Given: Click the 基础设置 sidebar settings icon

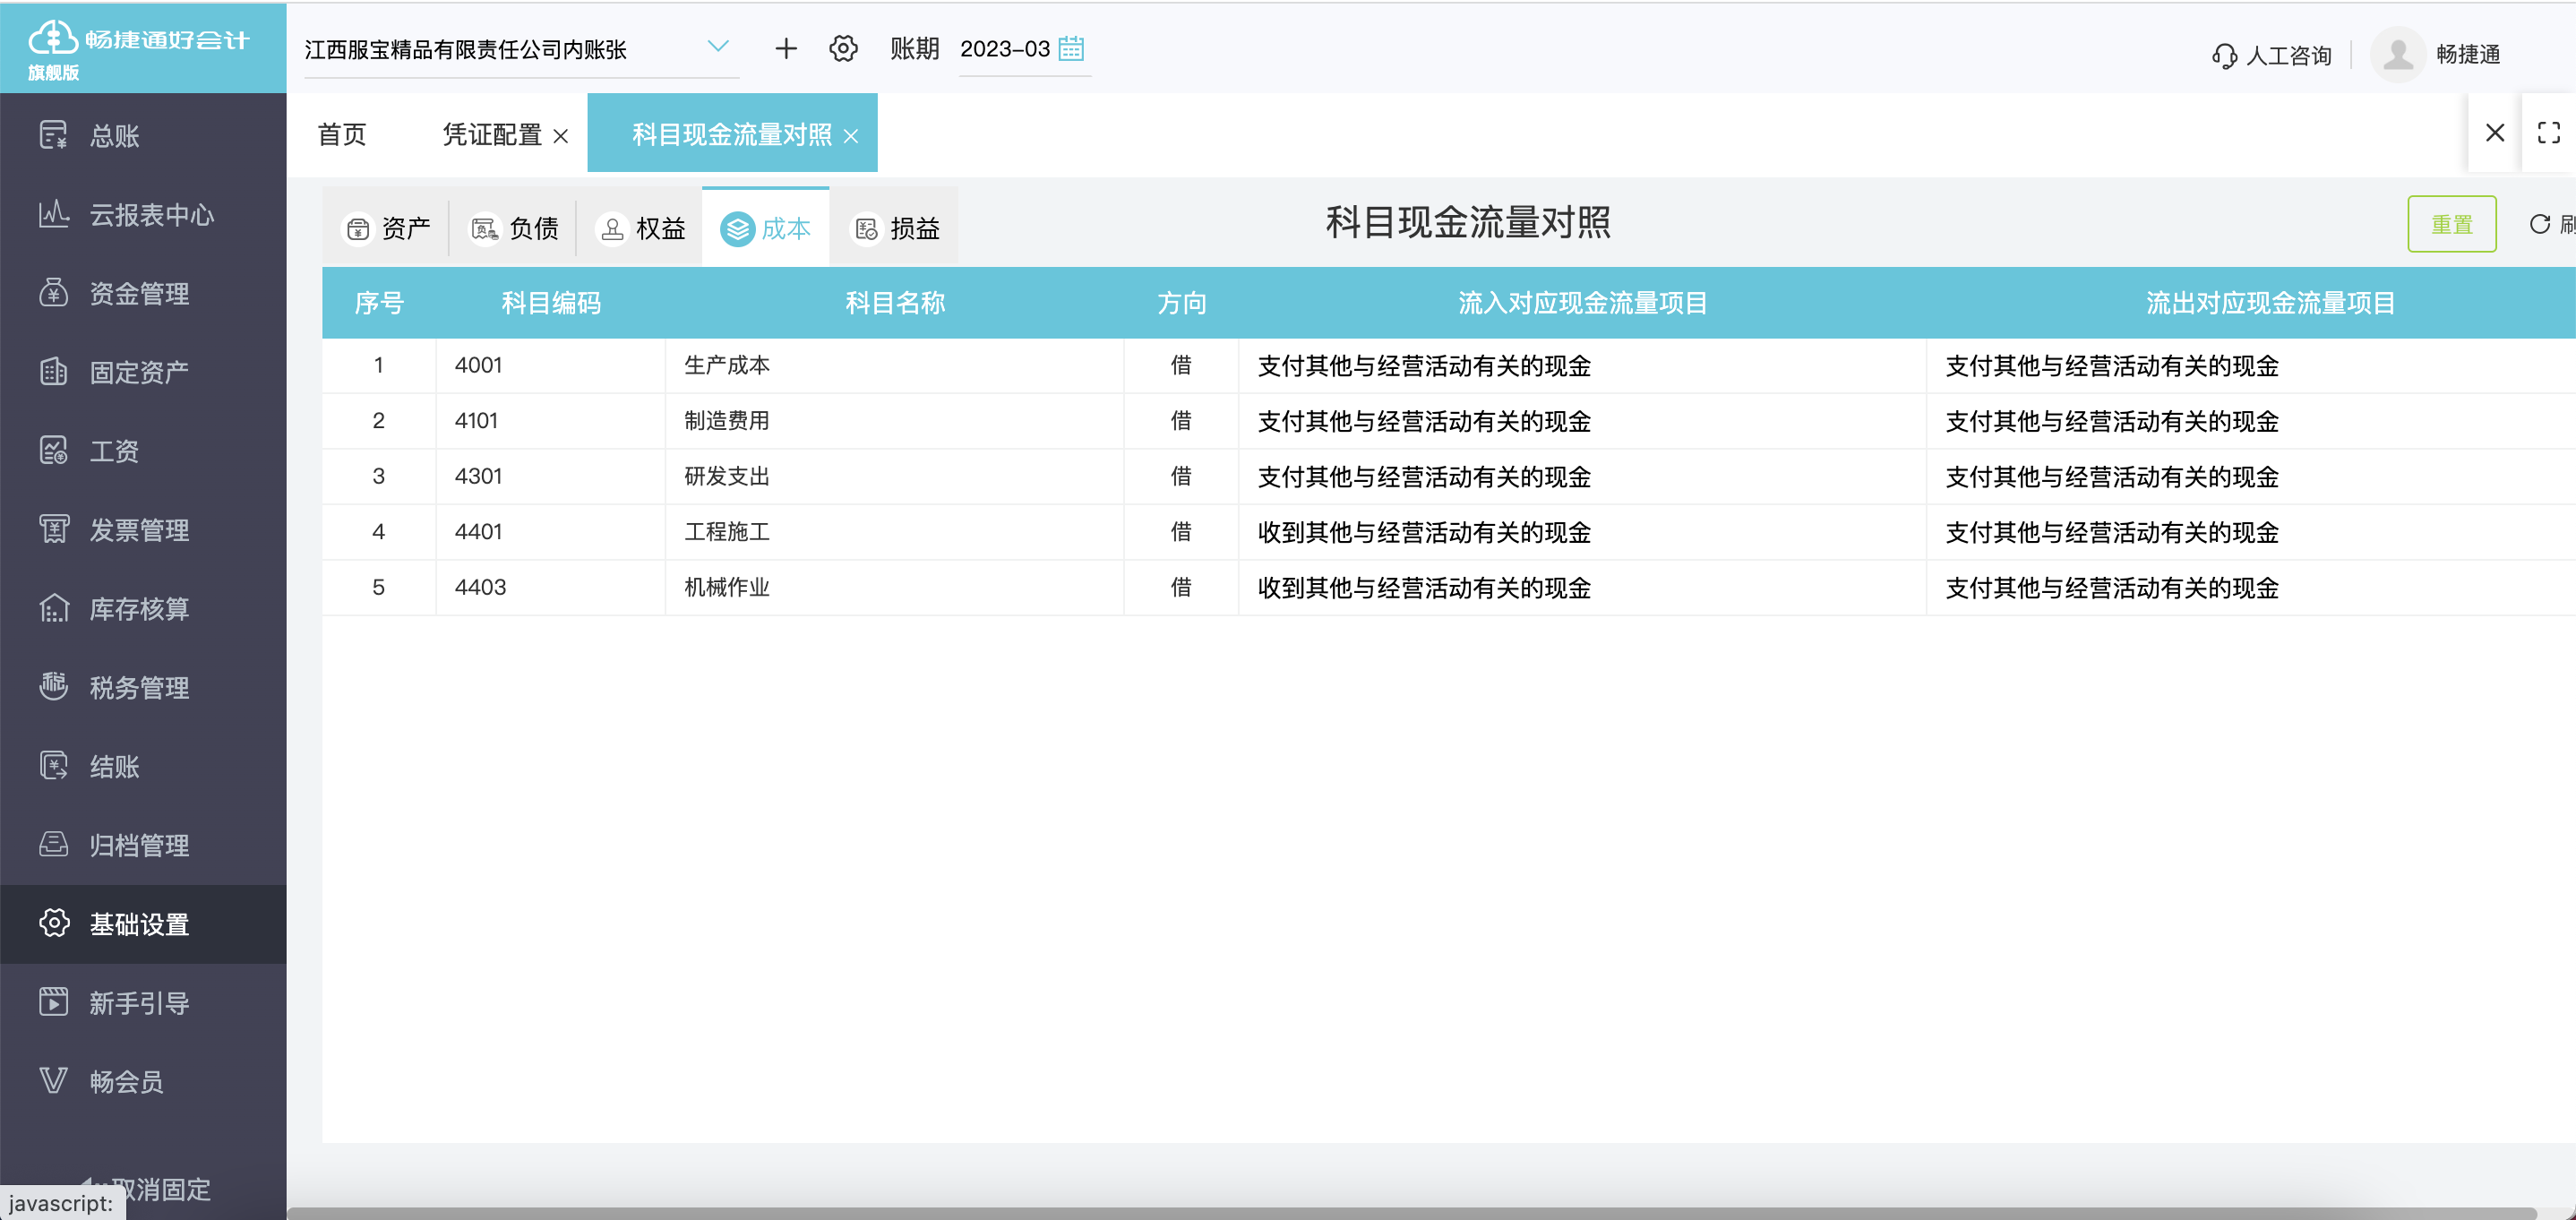Looking at the screenshot, I should pos(51,923).
